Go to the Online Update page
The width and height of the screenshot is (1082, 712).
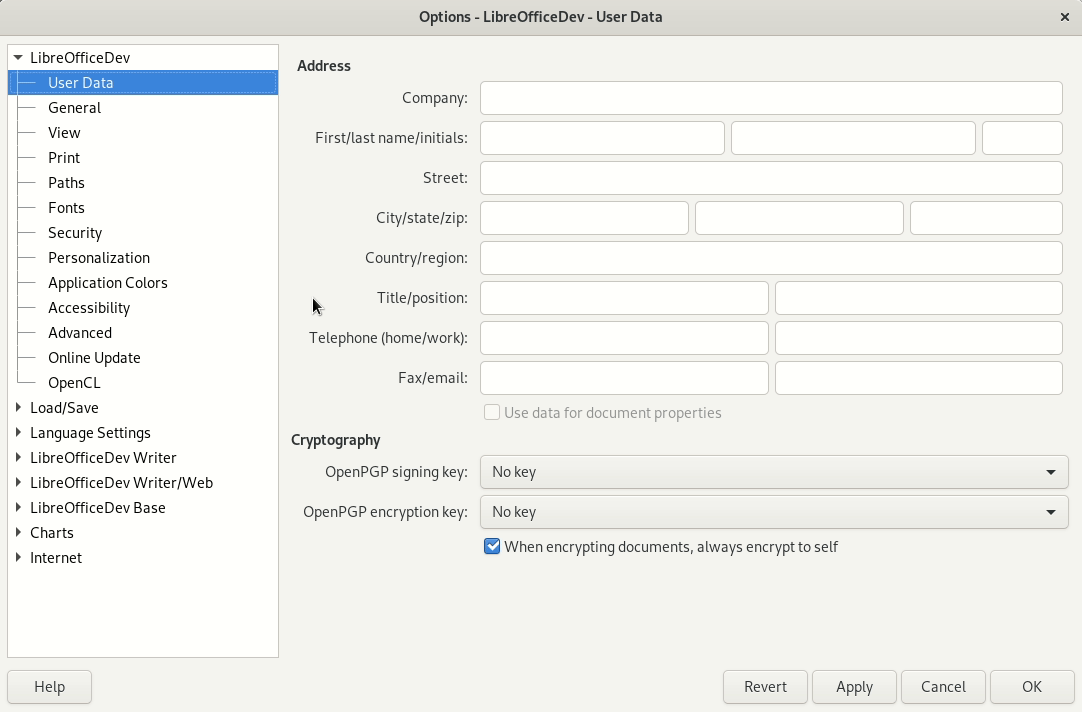point(94,358)
